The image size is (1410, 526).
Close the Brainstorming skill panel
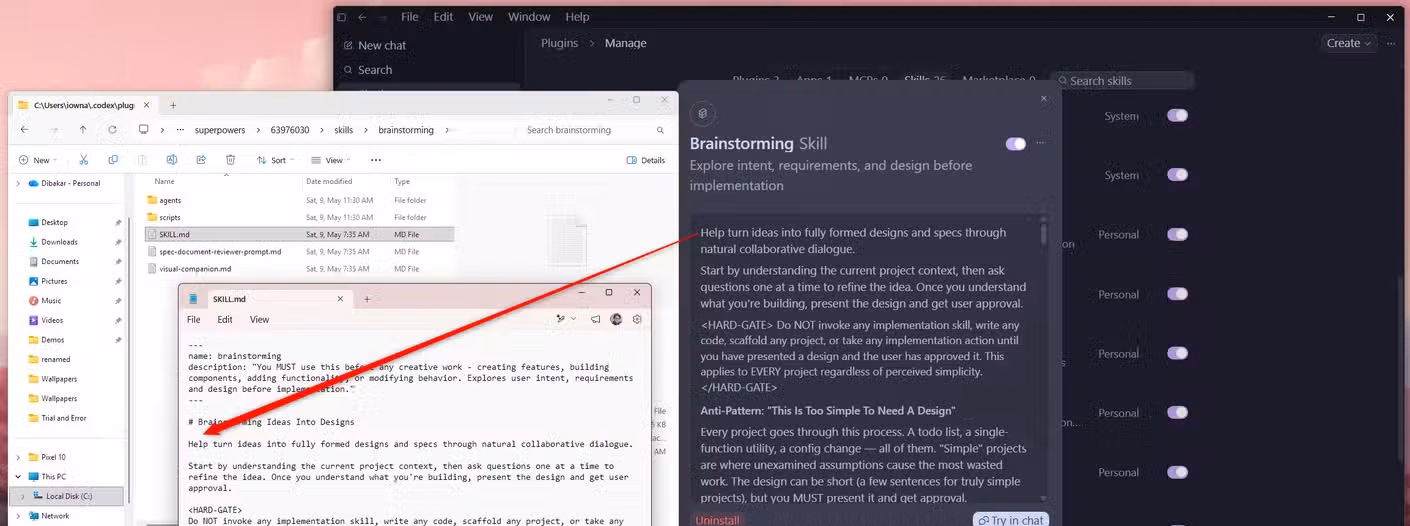(x=1044, y=98)
